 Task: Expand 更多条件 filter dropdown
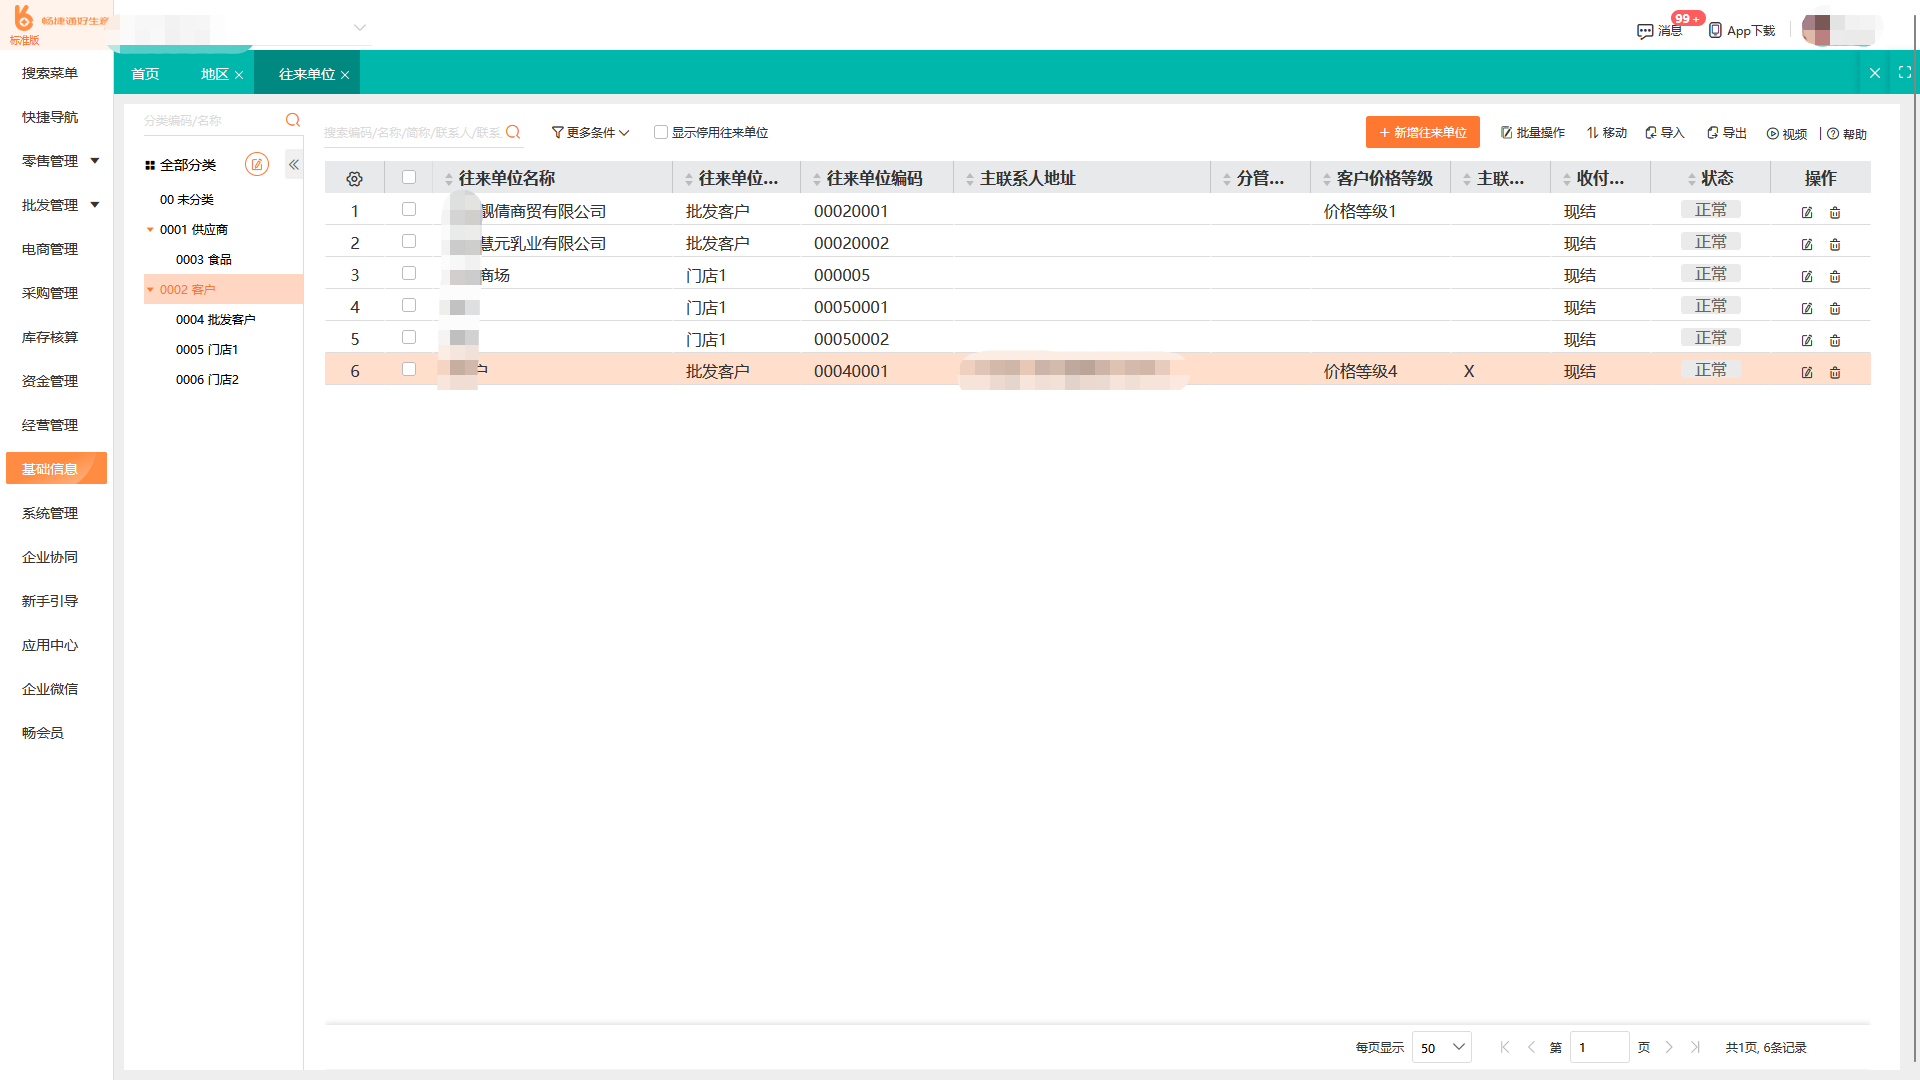point(592,132)
